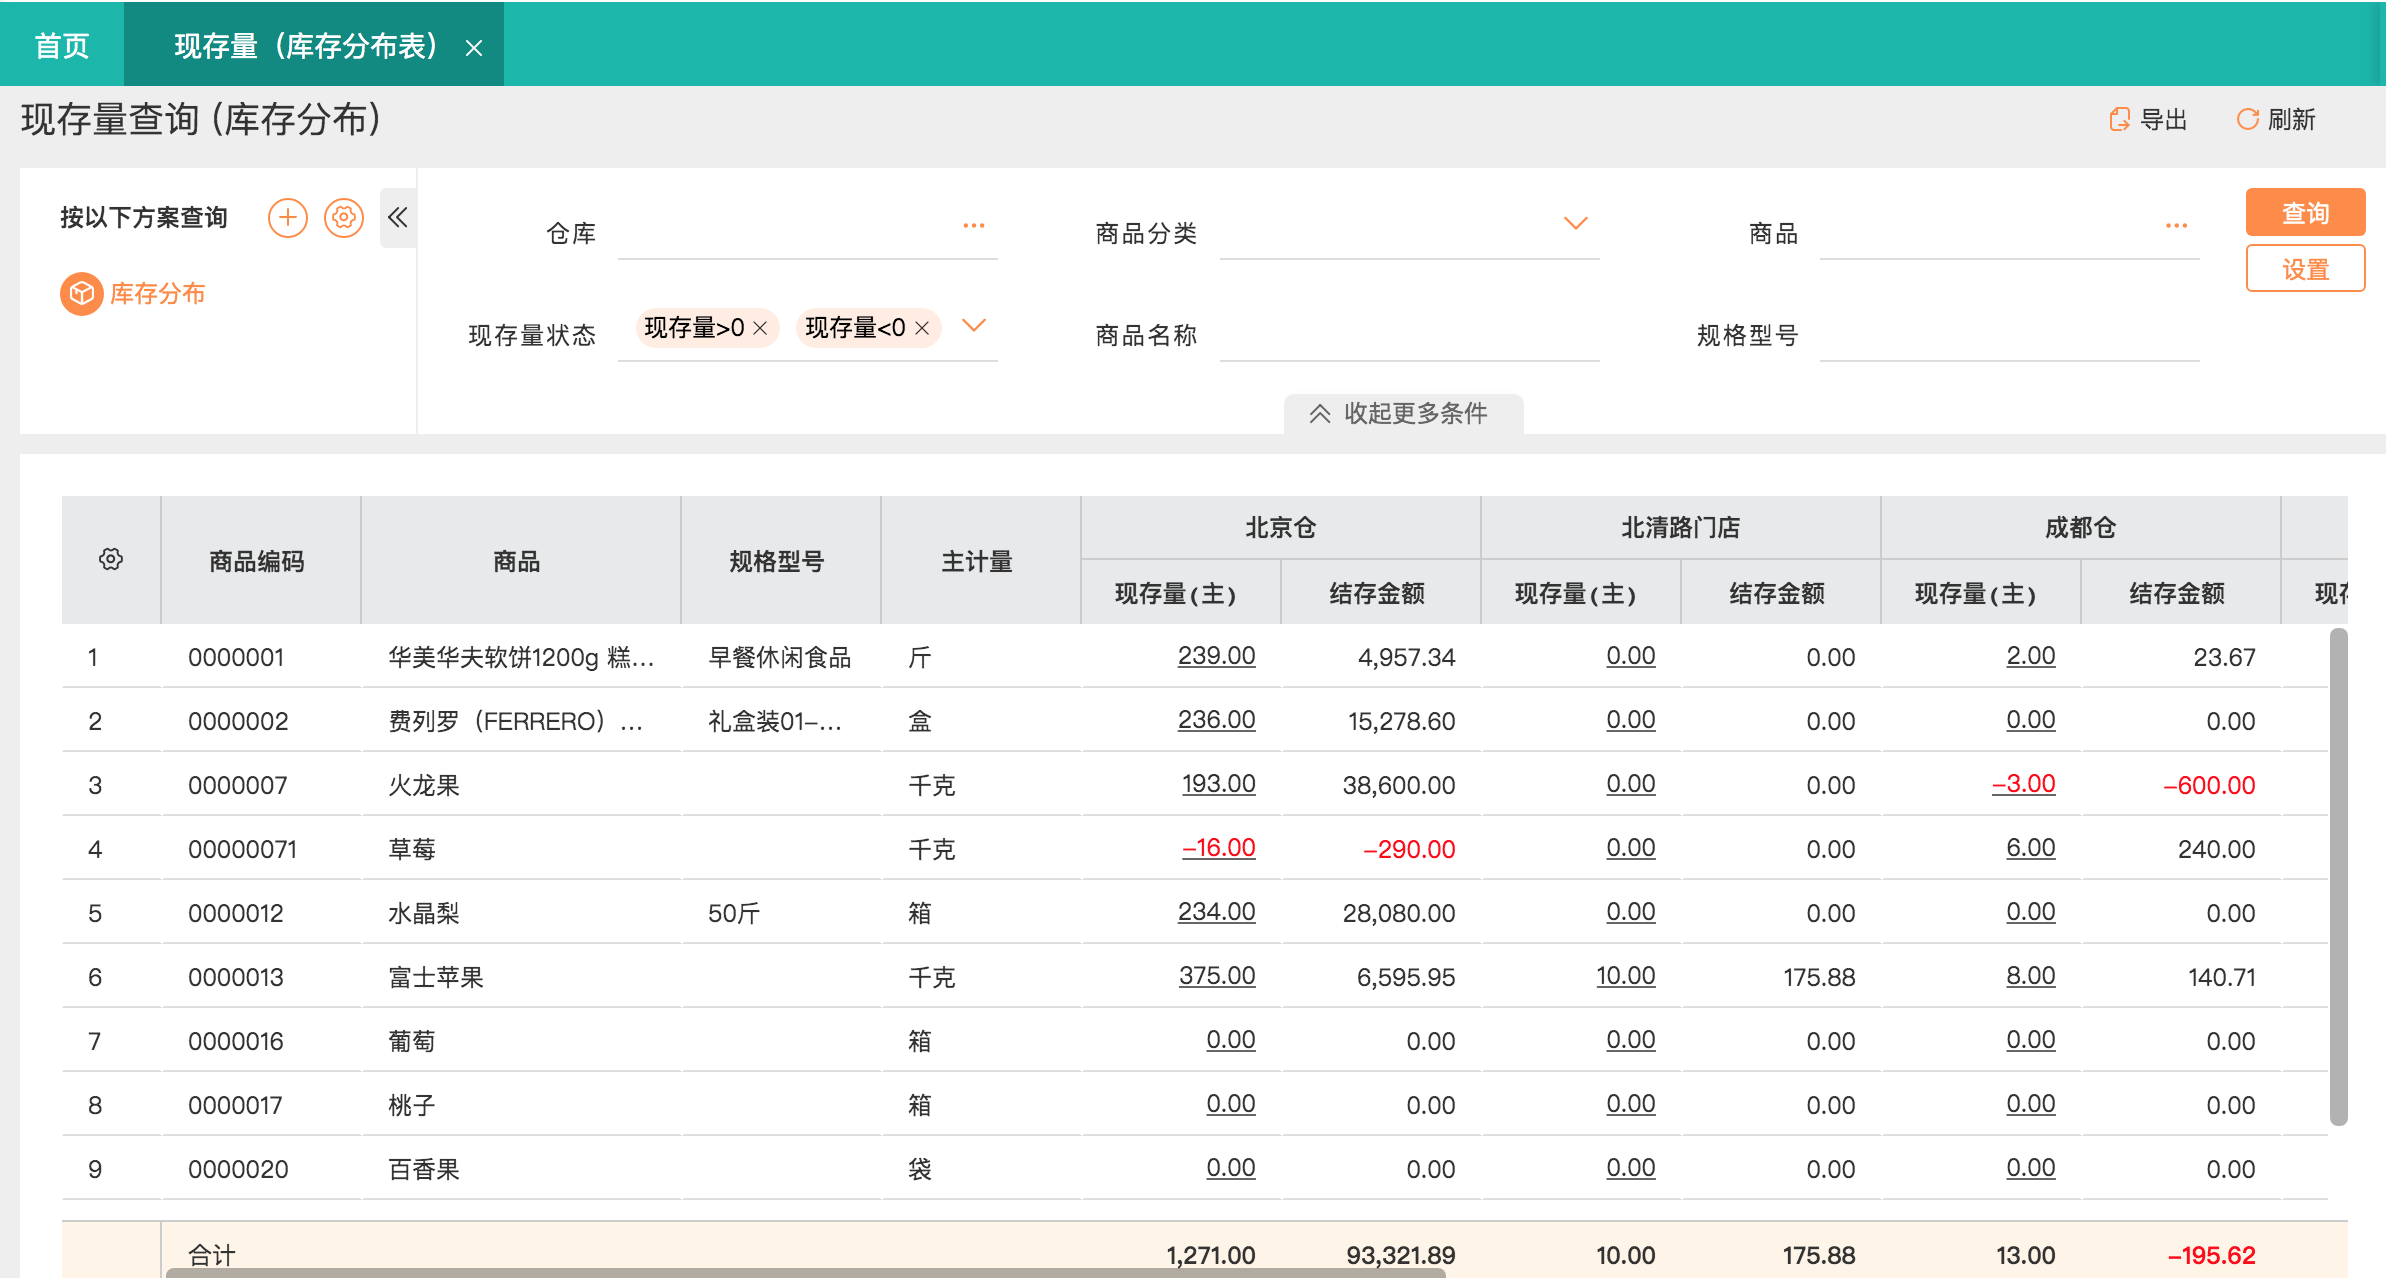Expand the 现存量状态 dropdown filter
The width and height of the screenshot is (2386, 1278).
978,327
